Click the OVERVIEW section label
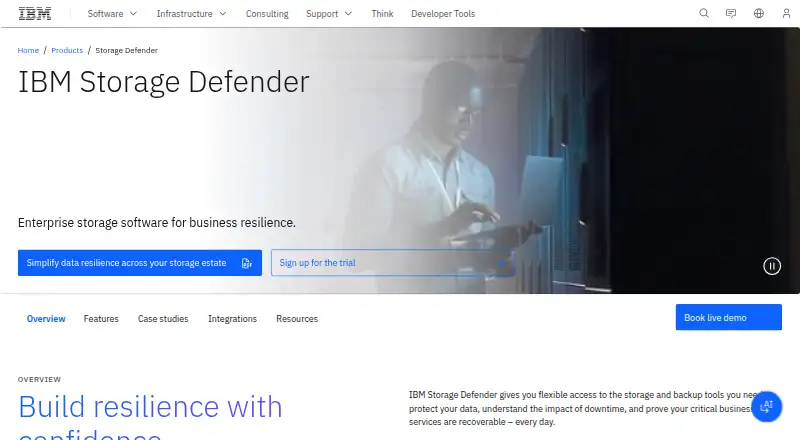 coord(39,379)
